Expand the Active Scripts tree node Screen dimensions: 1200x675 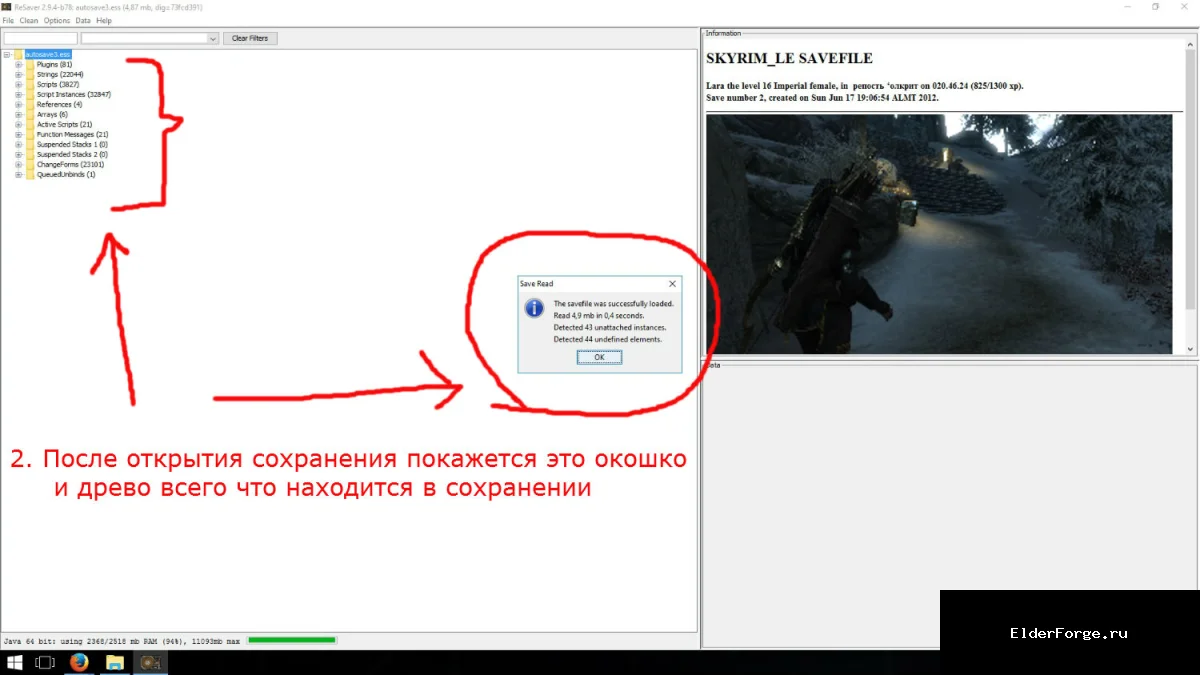click(x=18, y=125)
